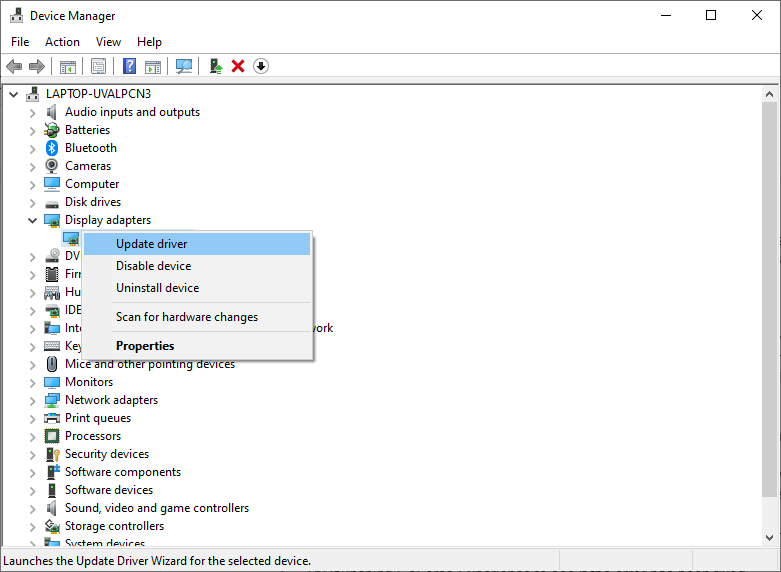This screenshot has height=572, width=781.
Task: Open the Properties toolbar icon
Action: [99, 66]
